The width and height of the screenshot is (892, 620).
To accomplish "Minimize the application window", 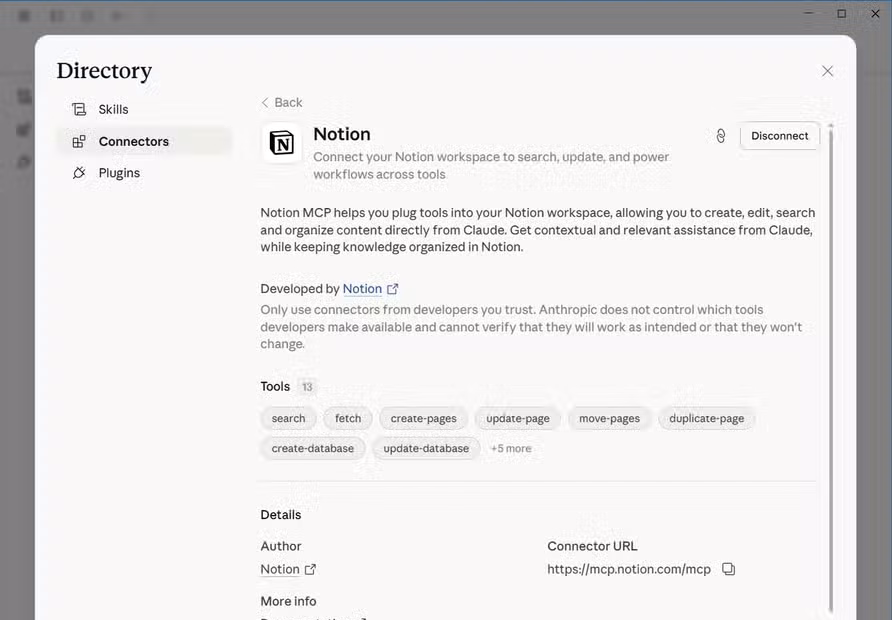I will coord(808,13).
